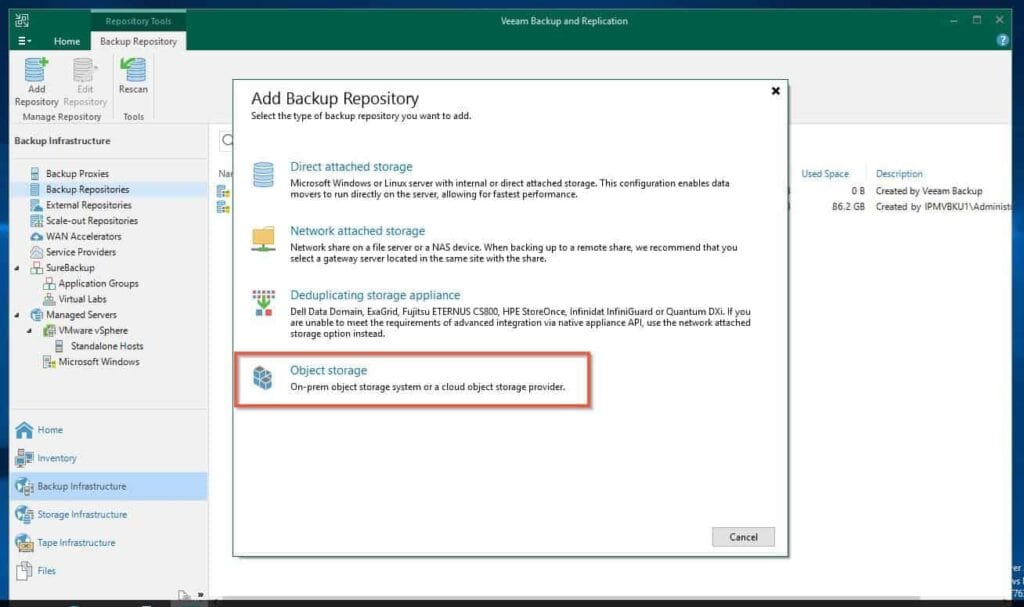This screenshot has width=1024, height=607.
Task: Open WAN Accelerators in tree
Action: click(x=83, y=237)
